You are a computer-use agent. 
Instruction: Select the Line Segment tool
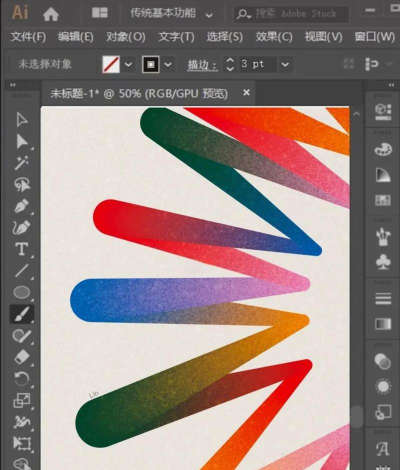point(22,271)
